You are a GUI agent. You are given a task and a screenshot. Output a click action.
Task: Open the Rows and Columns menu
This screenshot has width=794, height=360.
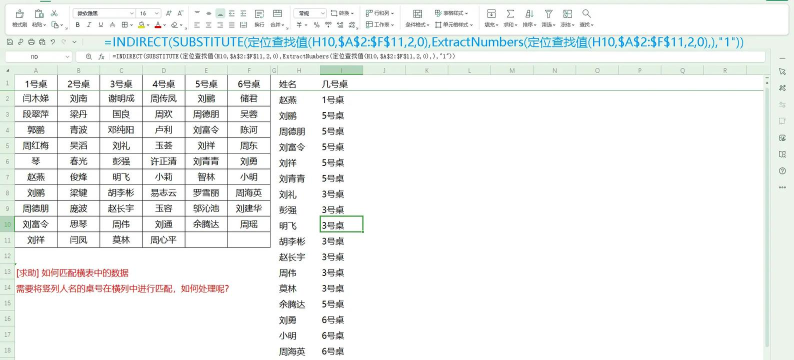(x=381, y=13)
